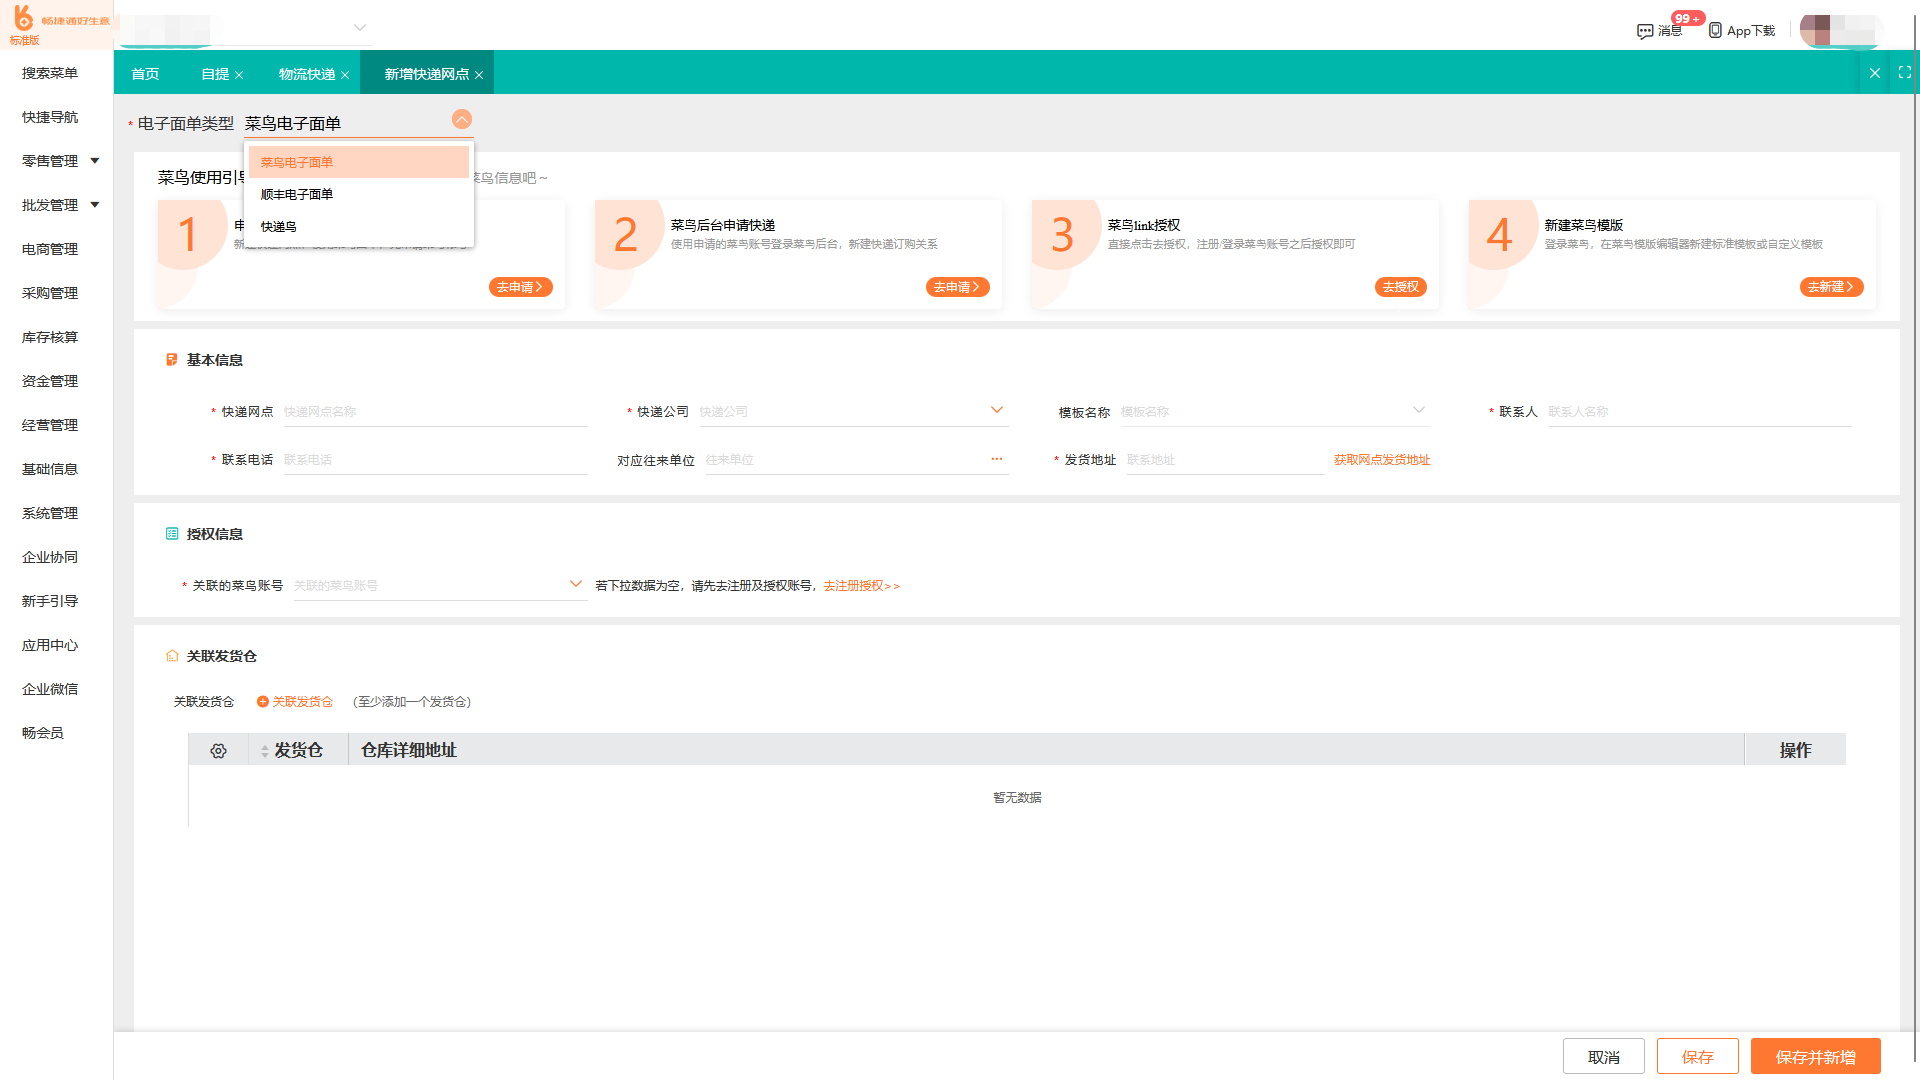
Task: Click 关联菜鸟账号 dropdown arrow
Action: point(574,584)
